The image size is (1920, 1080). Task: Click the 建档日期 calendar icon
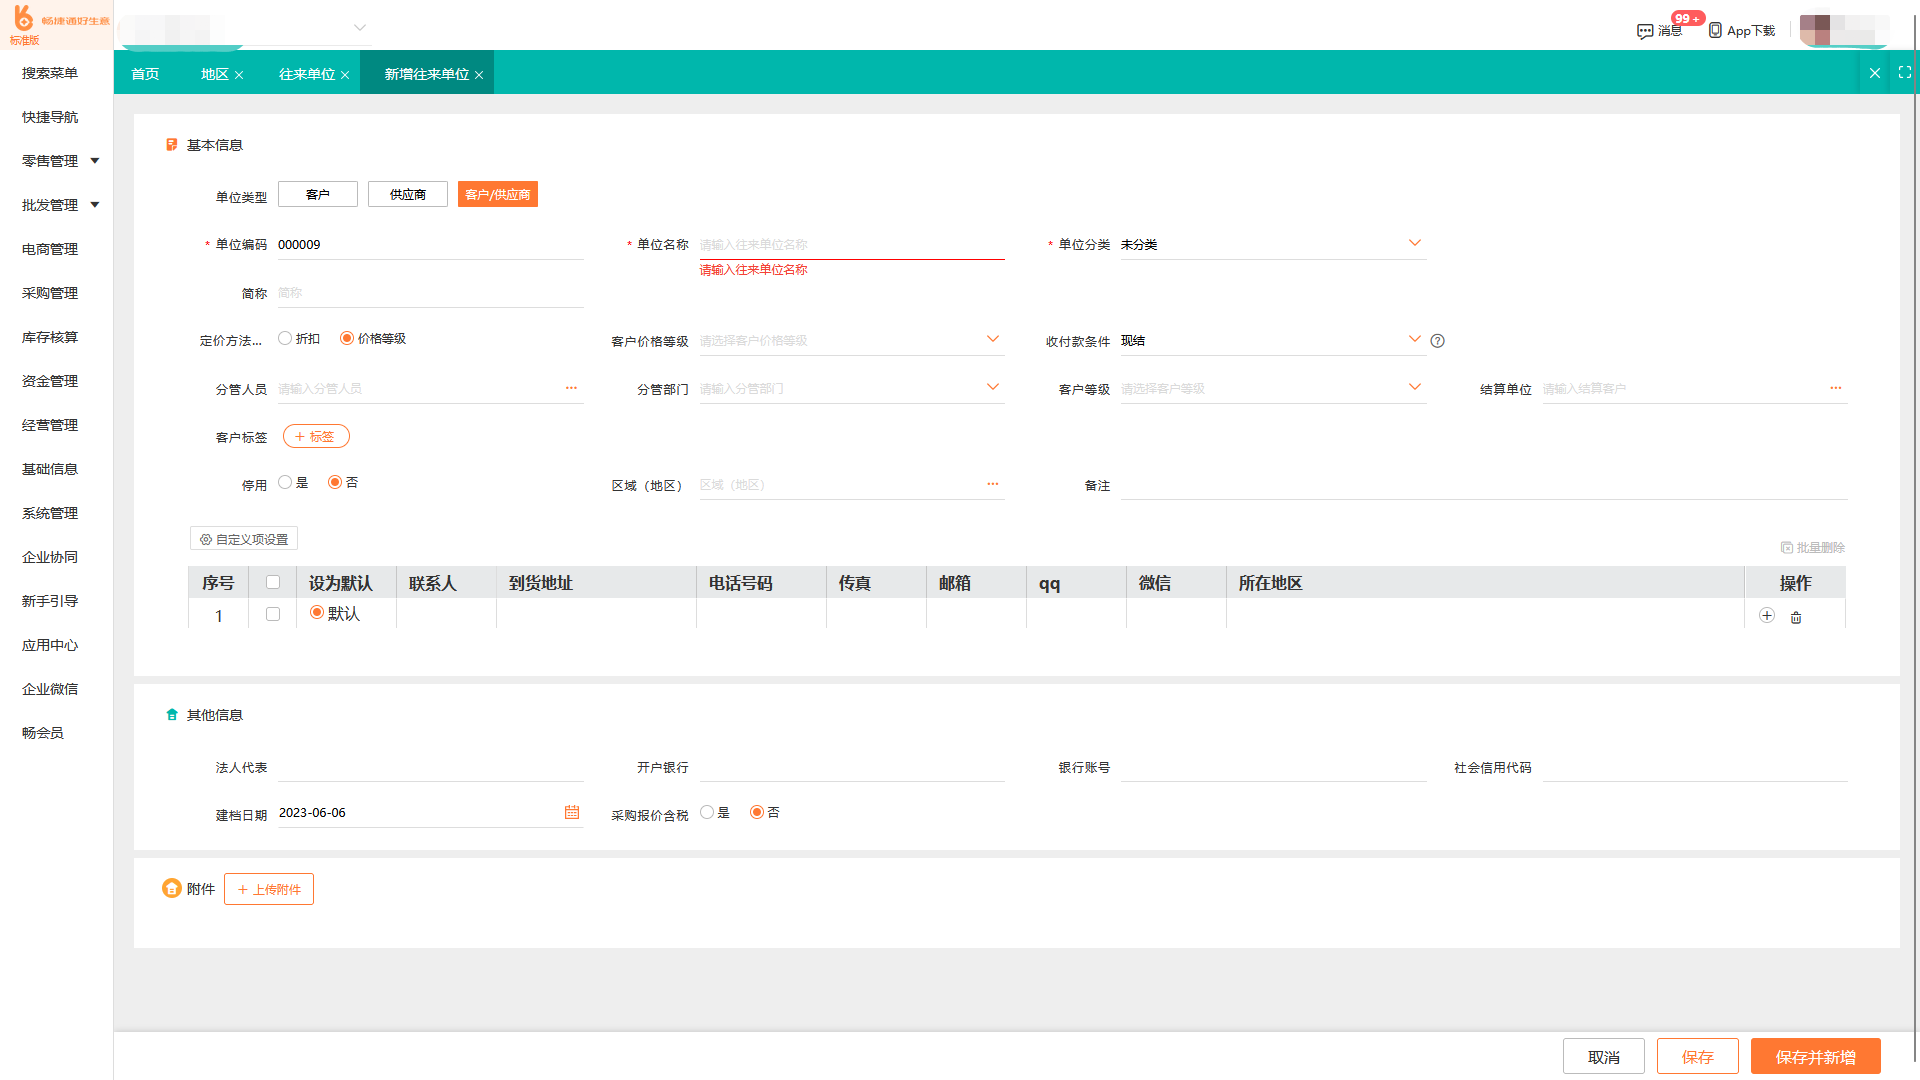point(572,812)
